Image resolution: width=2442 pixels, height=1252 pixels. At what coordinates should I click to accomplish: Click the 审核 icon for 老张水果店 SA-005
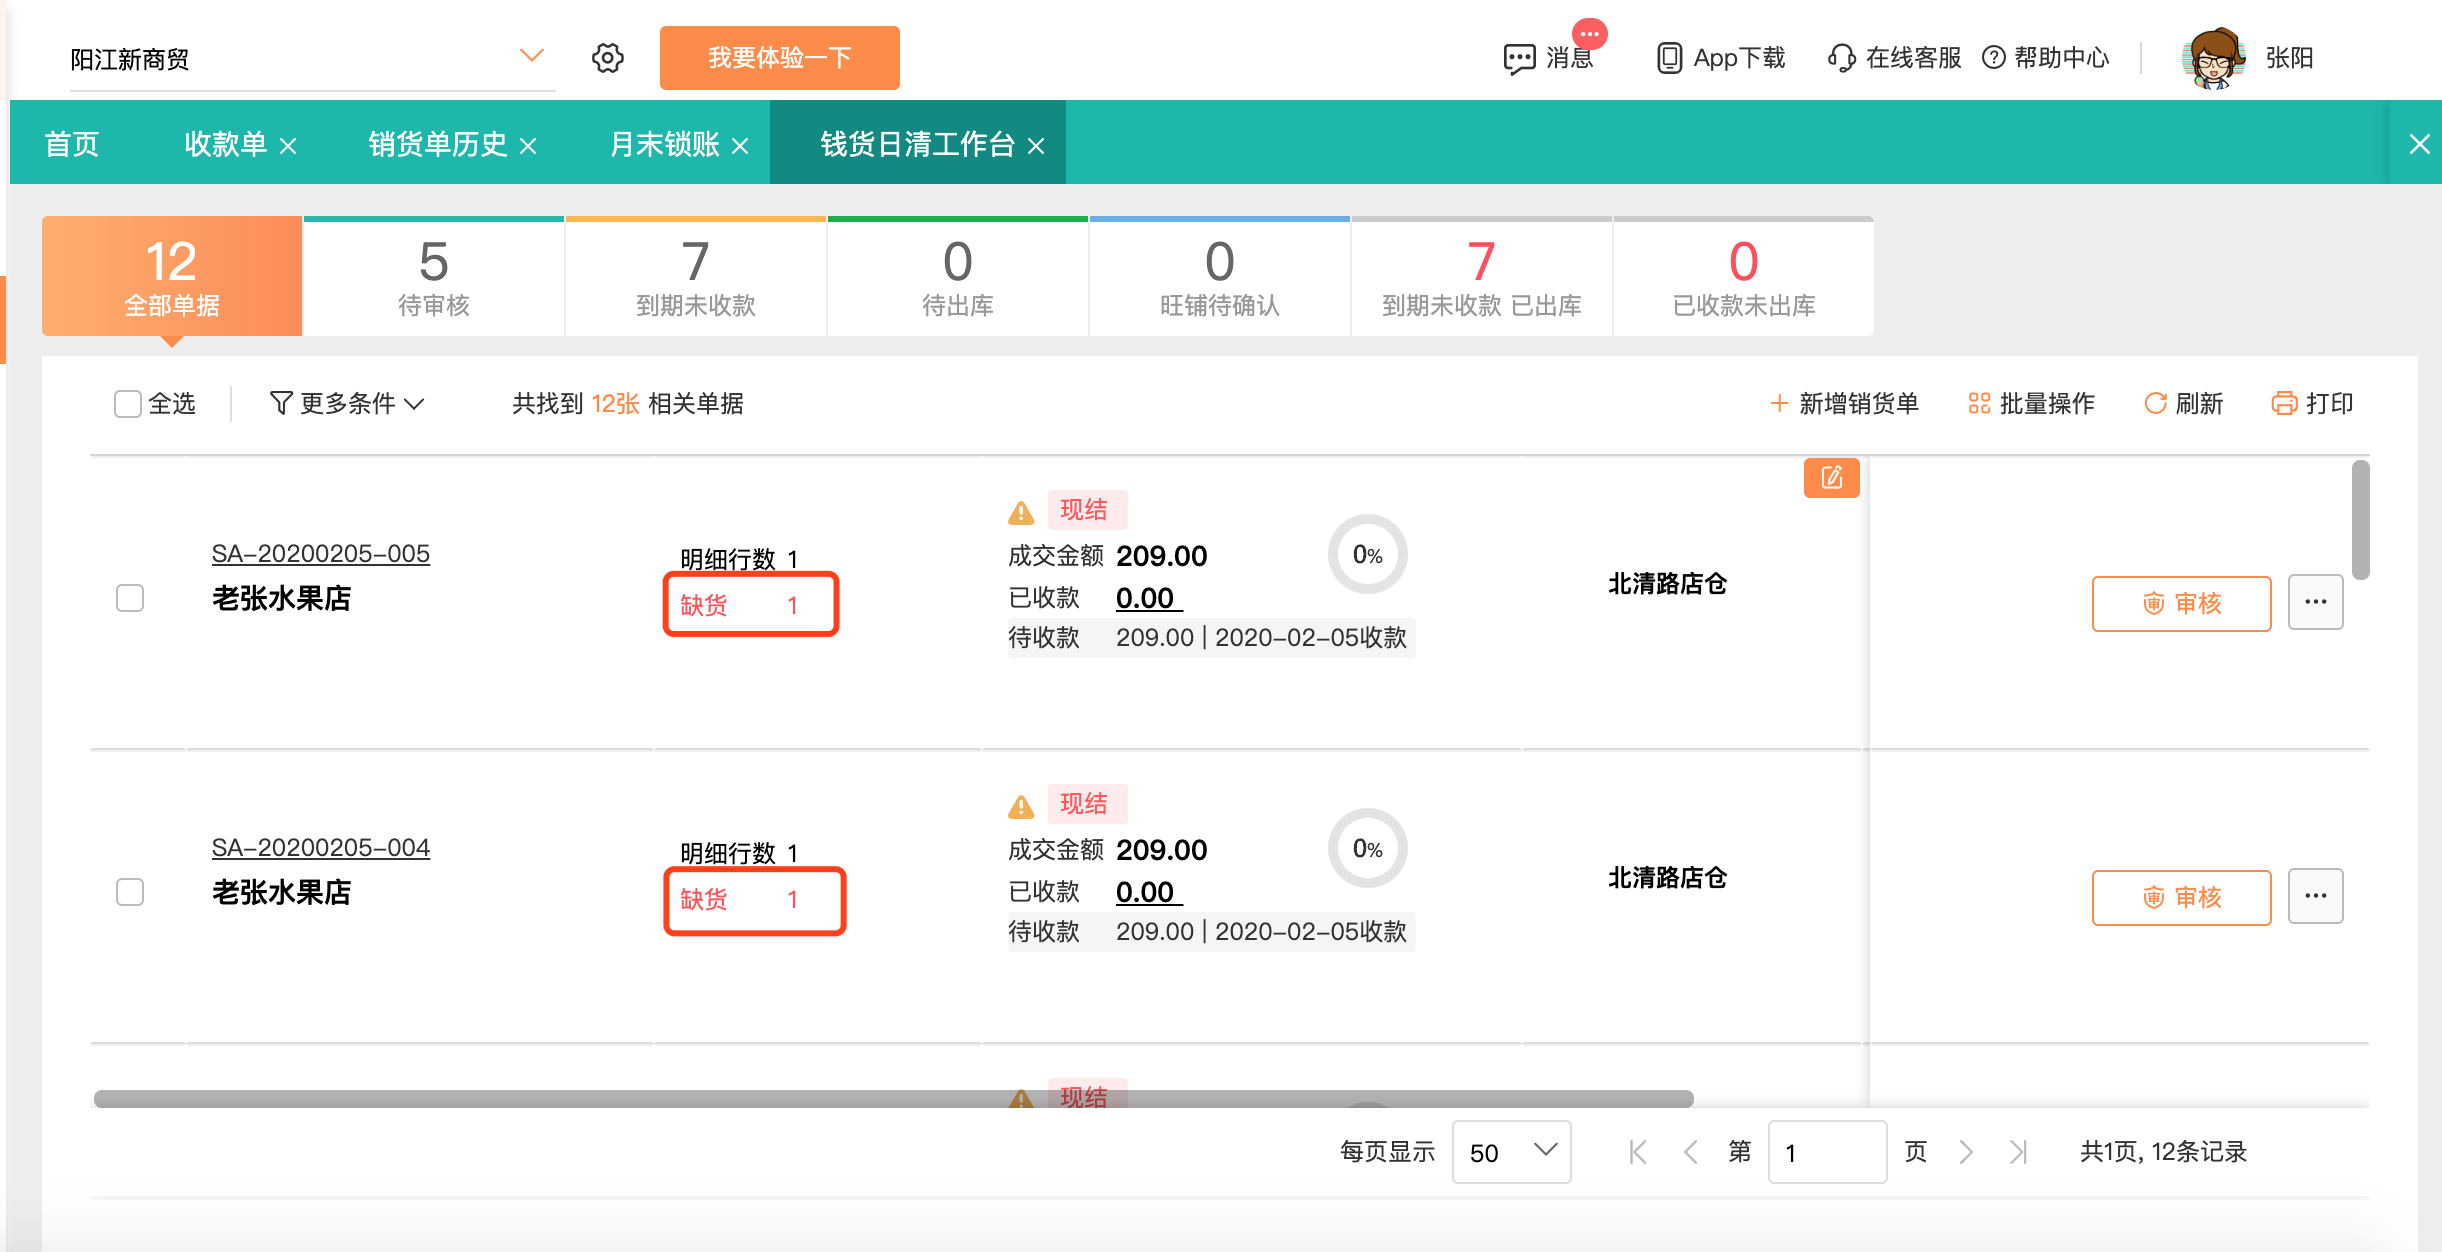pyautogui.click(x=2175, y=602)
